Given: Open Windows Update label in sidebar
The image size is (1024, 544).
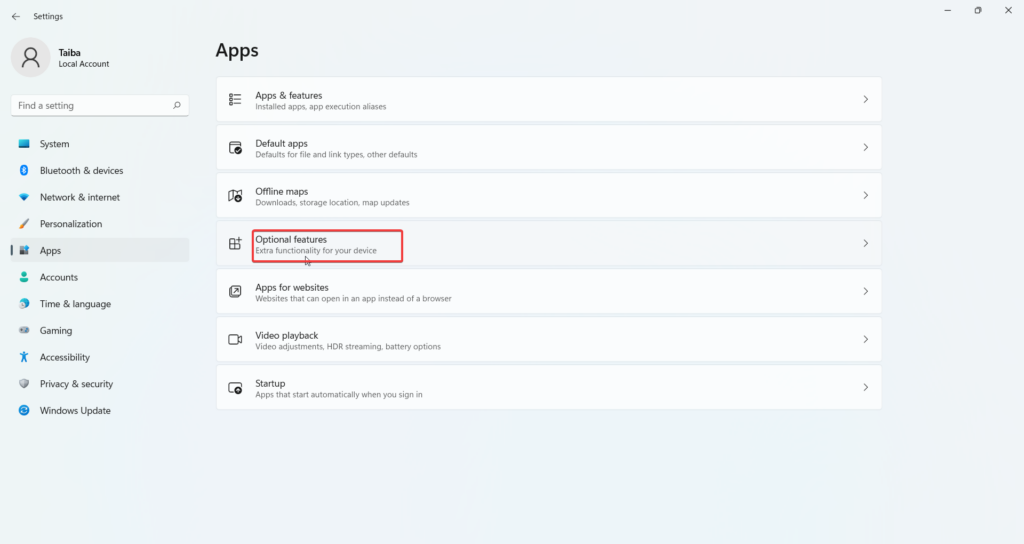Looking at the screenshot, I should pos(75,411).
